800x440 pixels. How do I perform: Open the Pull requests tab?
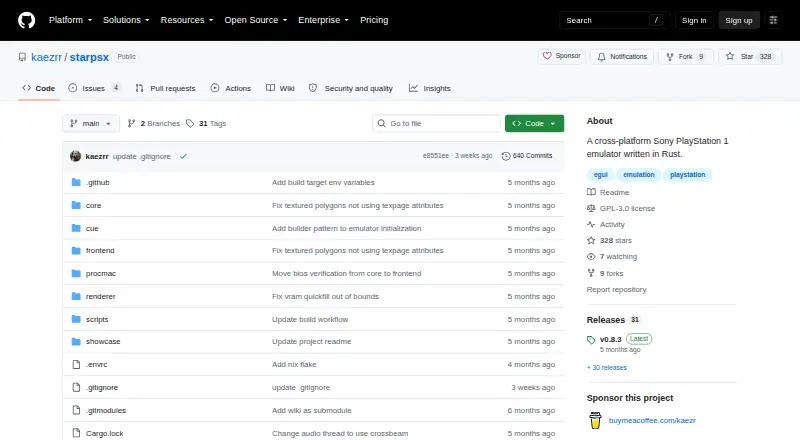[x=165, y=88]
